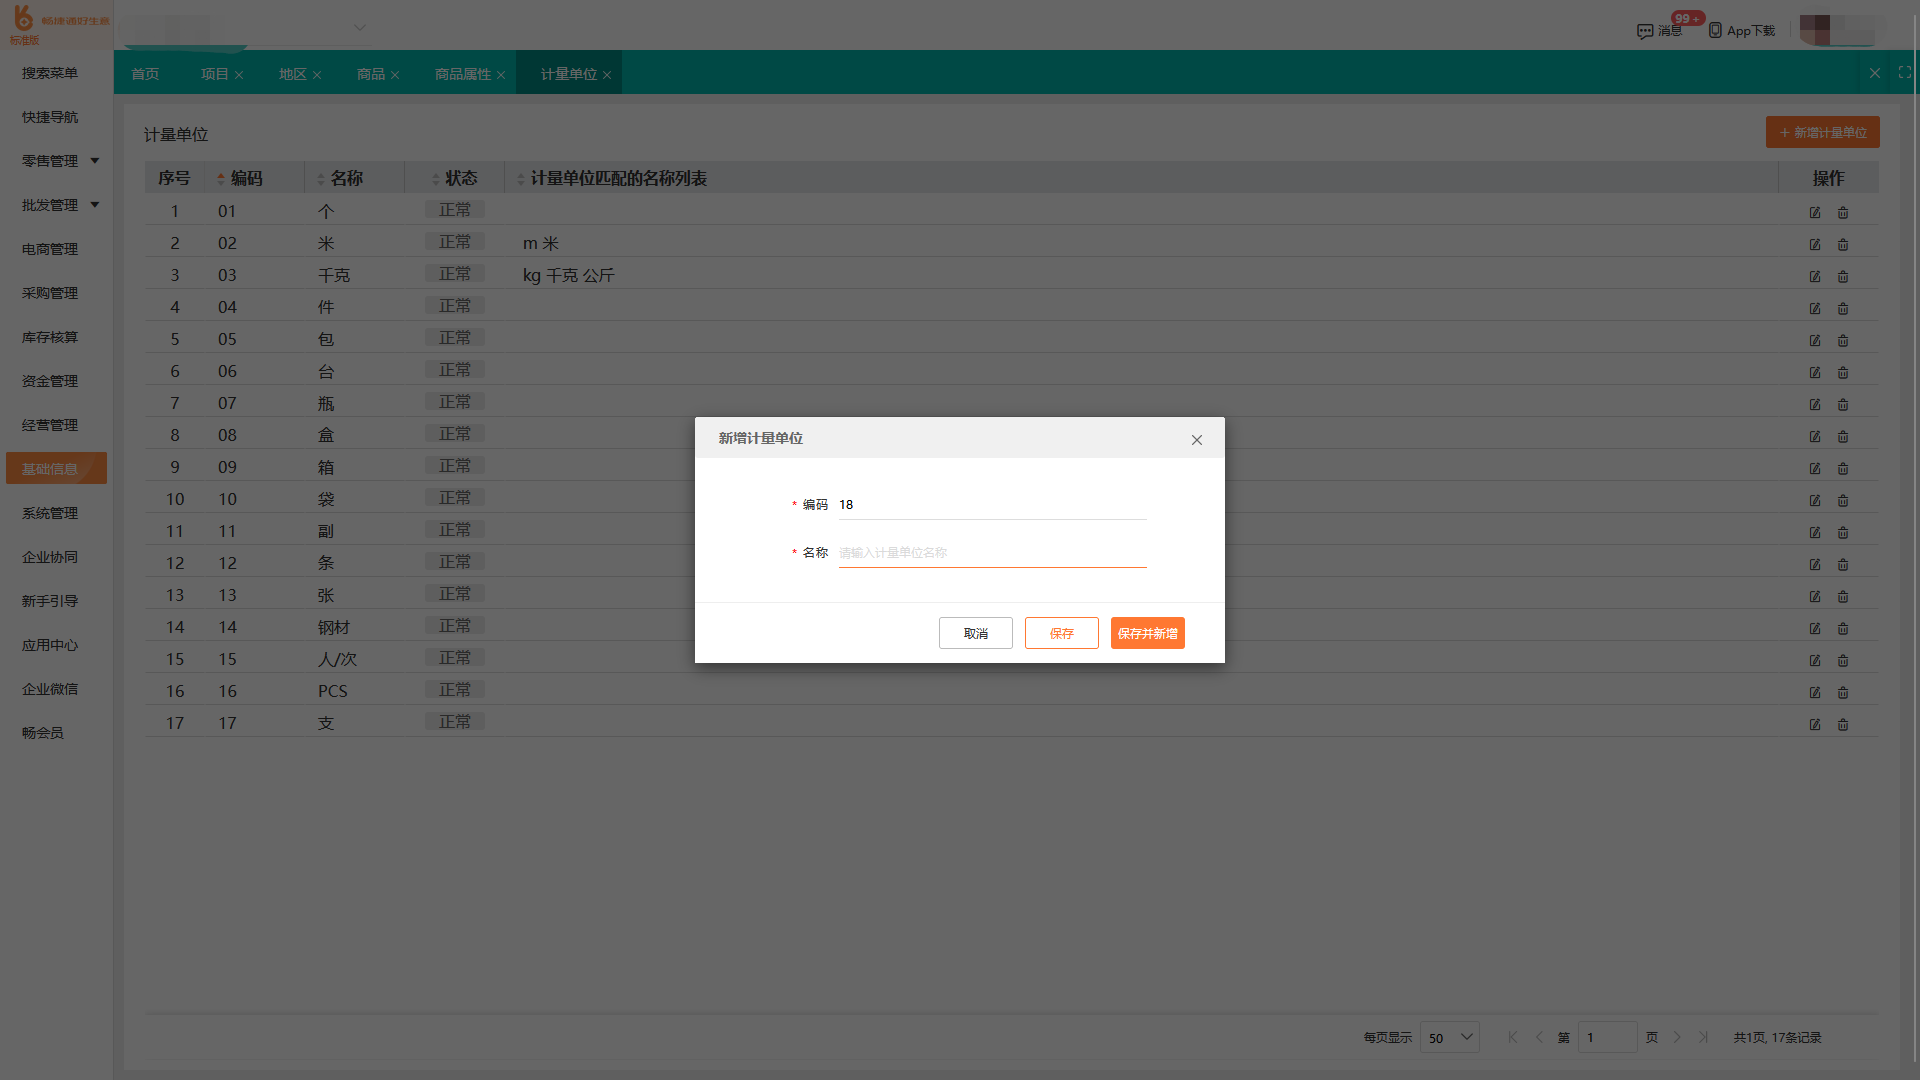Click the 首页 tab in navigation
The image size is (1920, 1080).
(144, 73)
